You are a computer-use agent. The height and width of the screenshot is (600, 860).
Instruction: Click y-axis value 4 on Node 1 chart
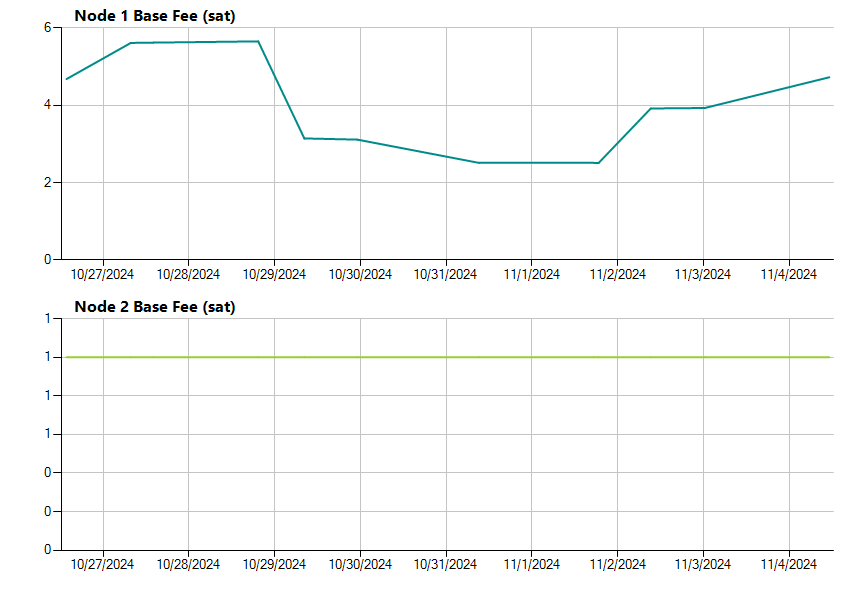46,105
